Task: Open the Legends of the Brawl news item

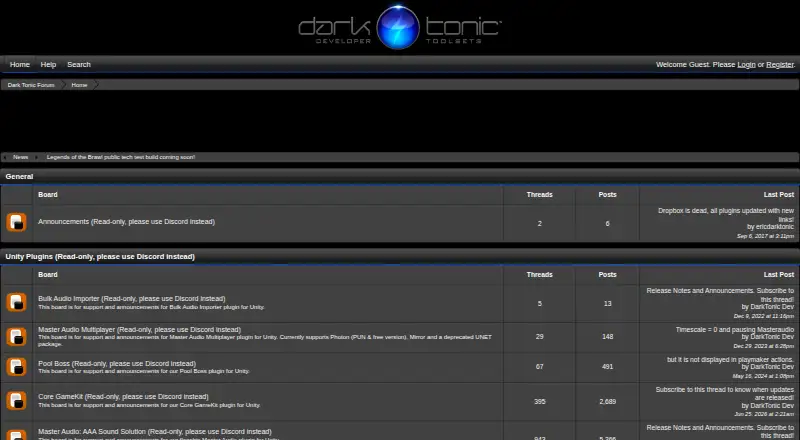Action: pyautogui.click(x=121, y=157)
